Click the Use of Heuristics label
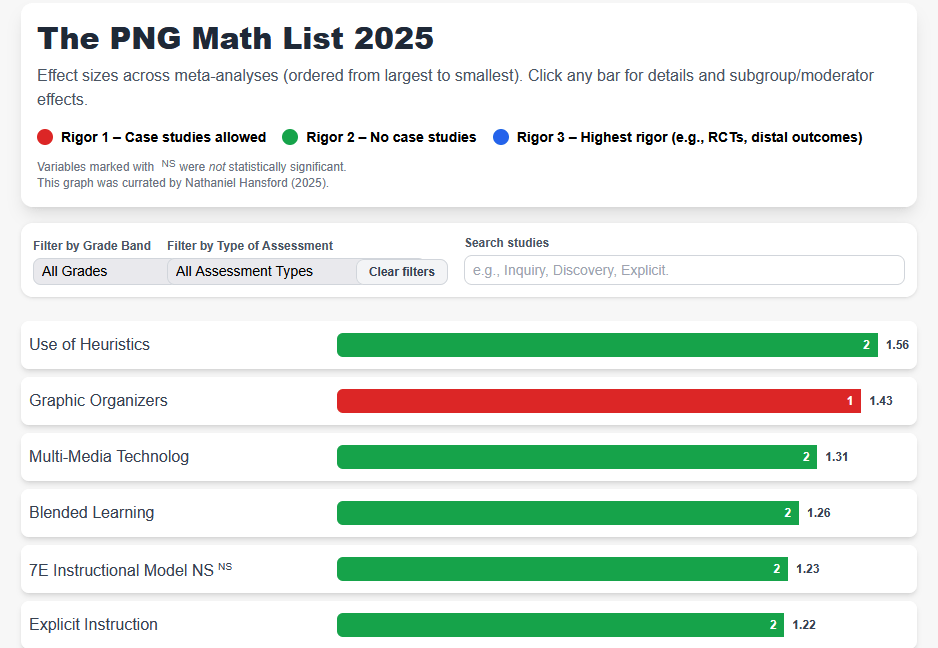938x648 pixels. pos(90,345)
